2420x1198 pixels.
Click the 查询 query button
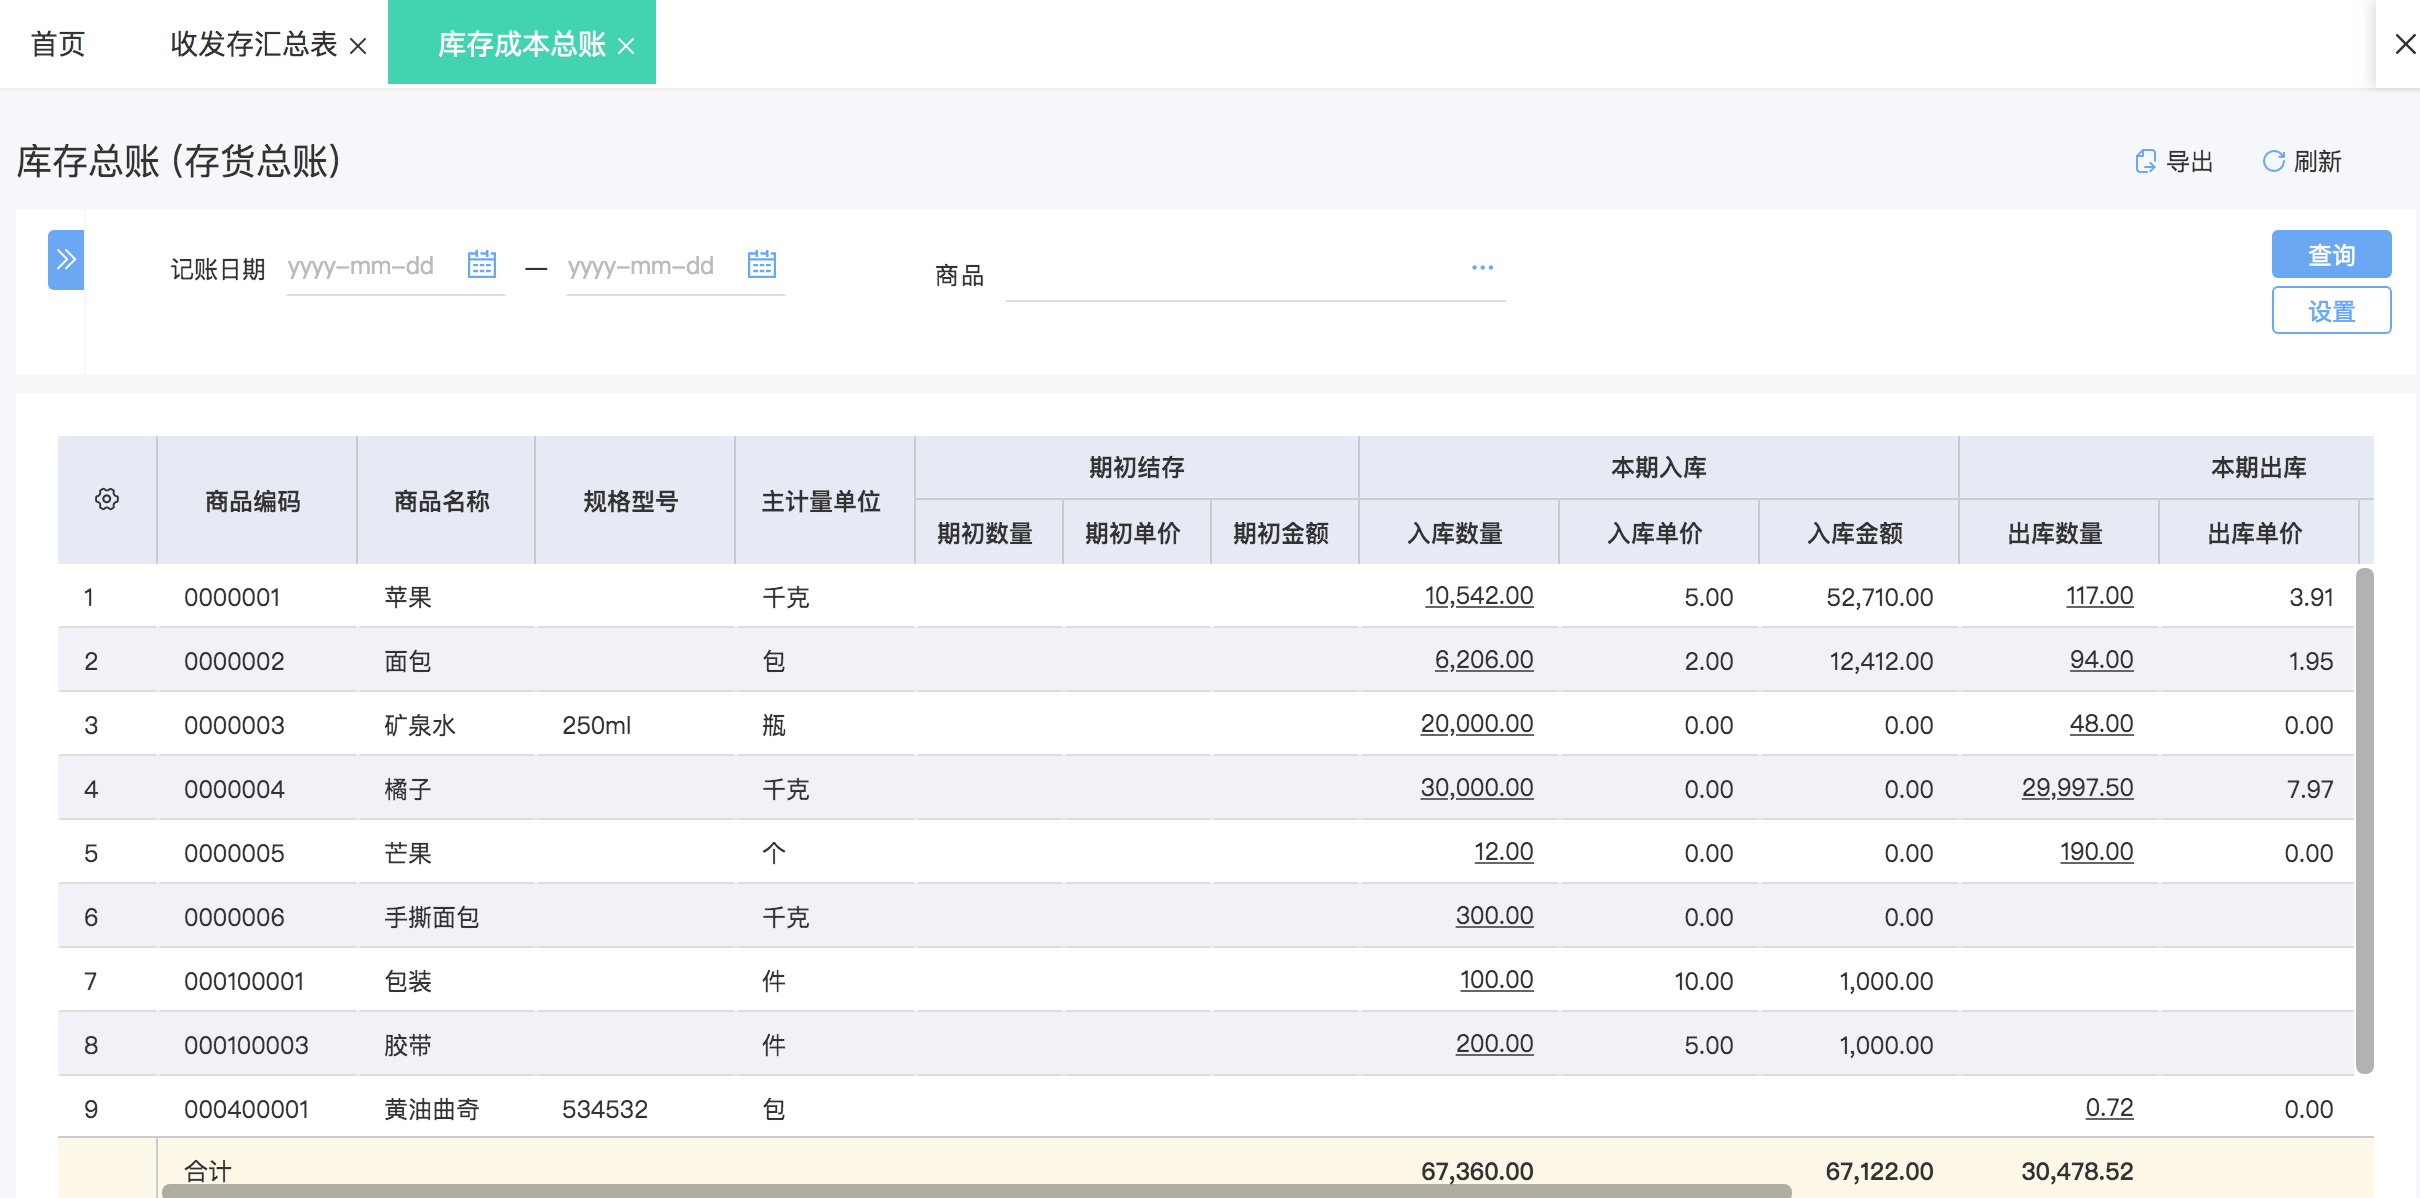tap(2329, 256)
